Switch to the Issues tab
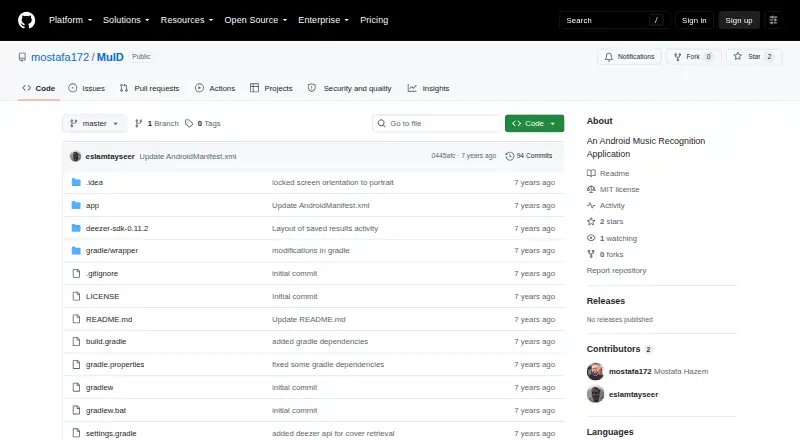 [87, 88]
